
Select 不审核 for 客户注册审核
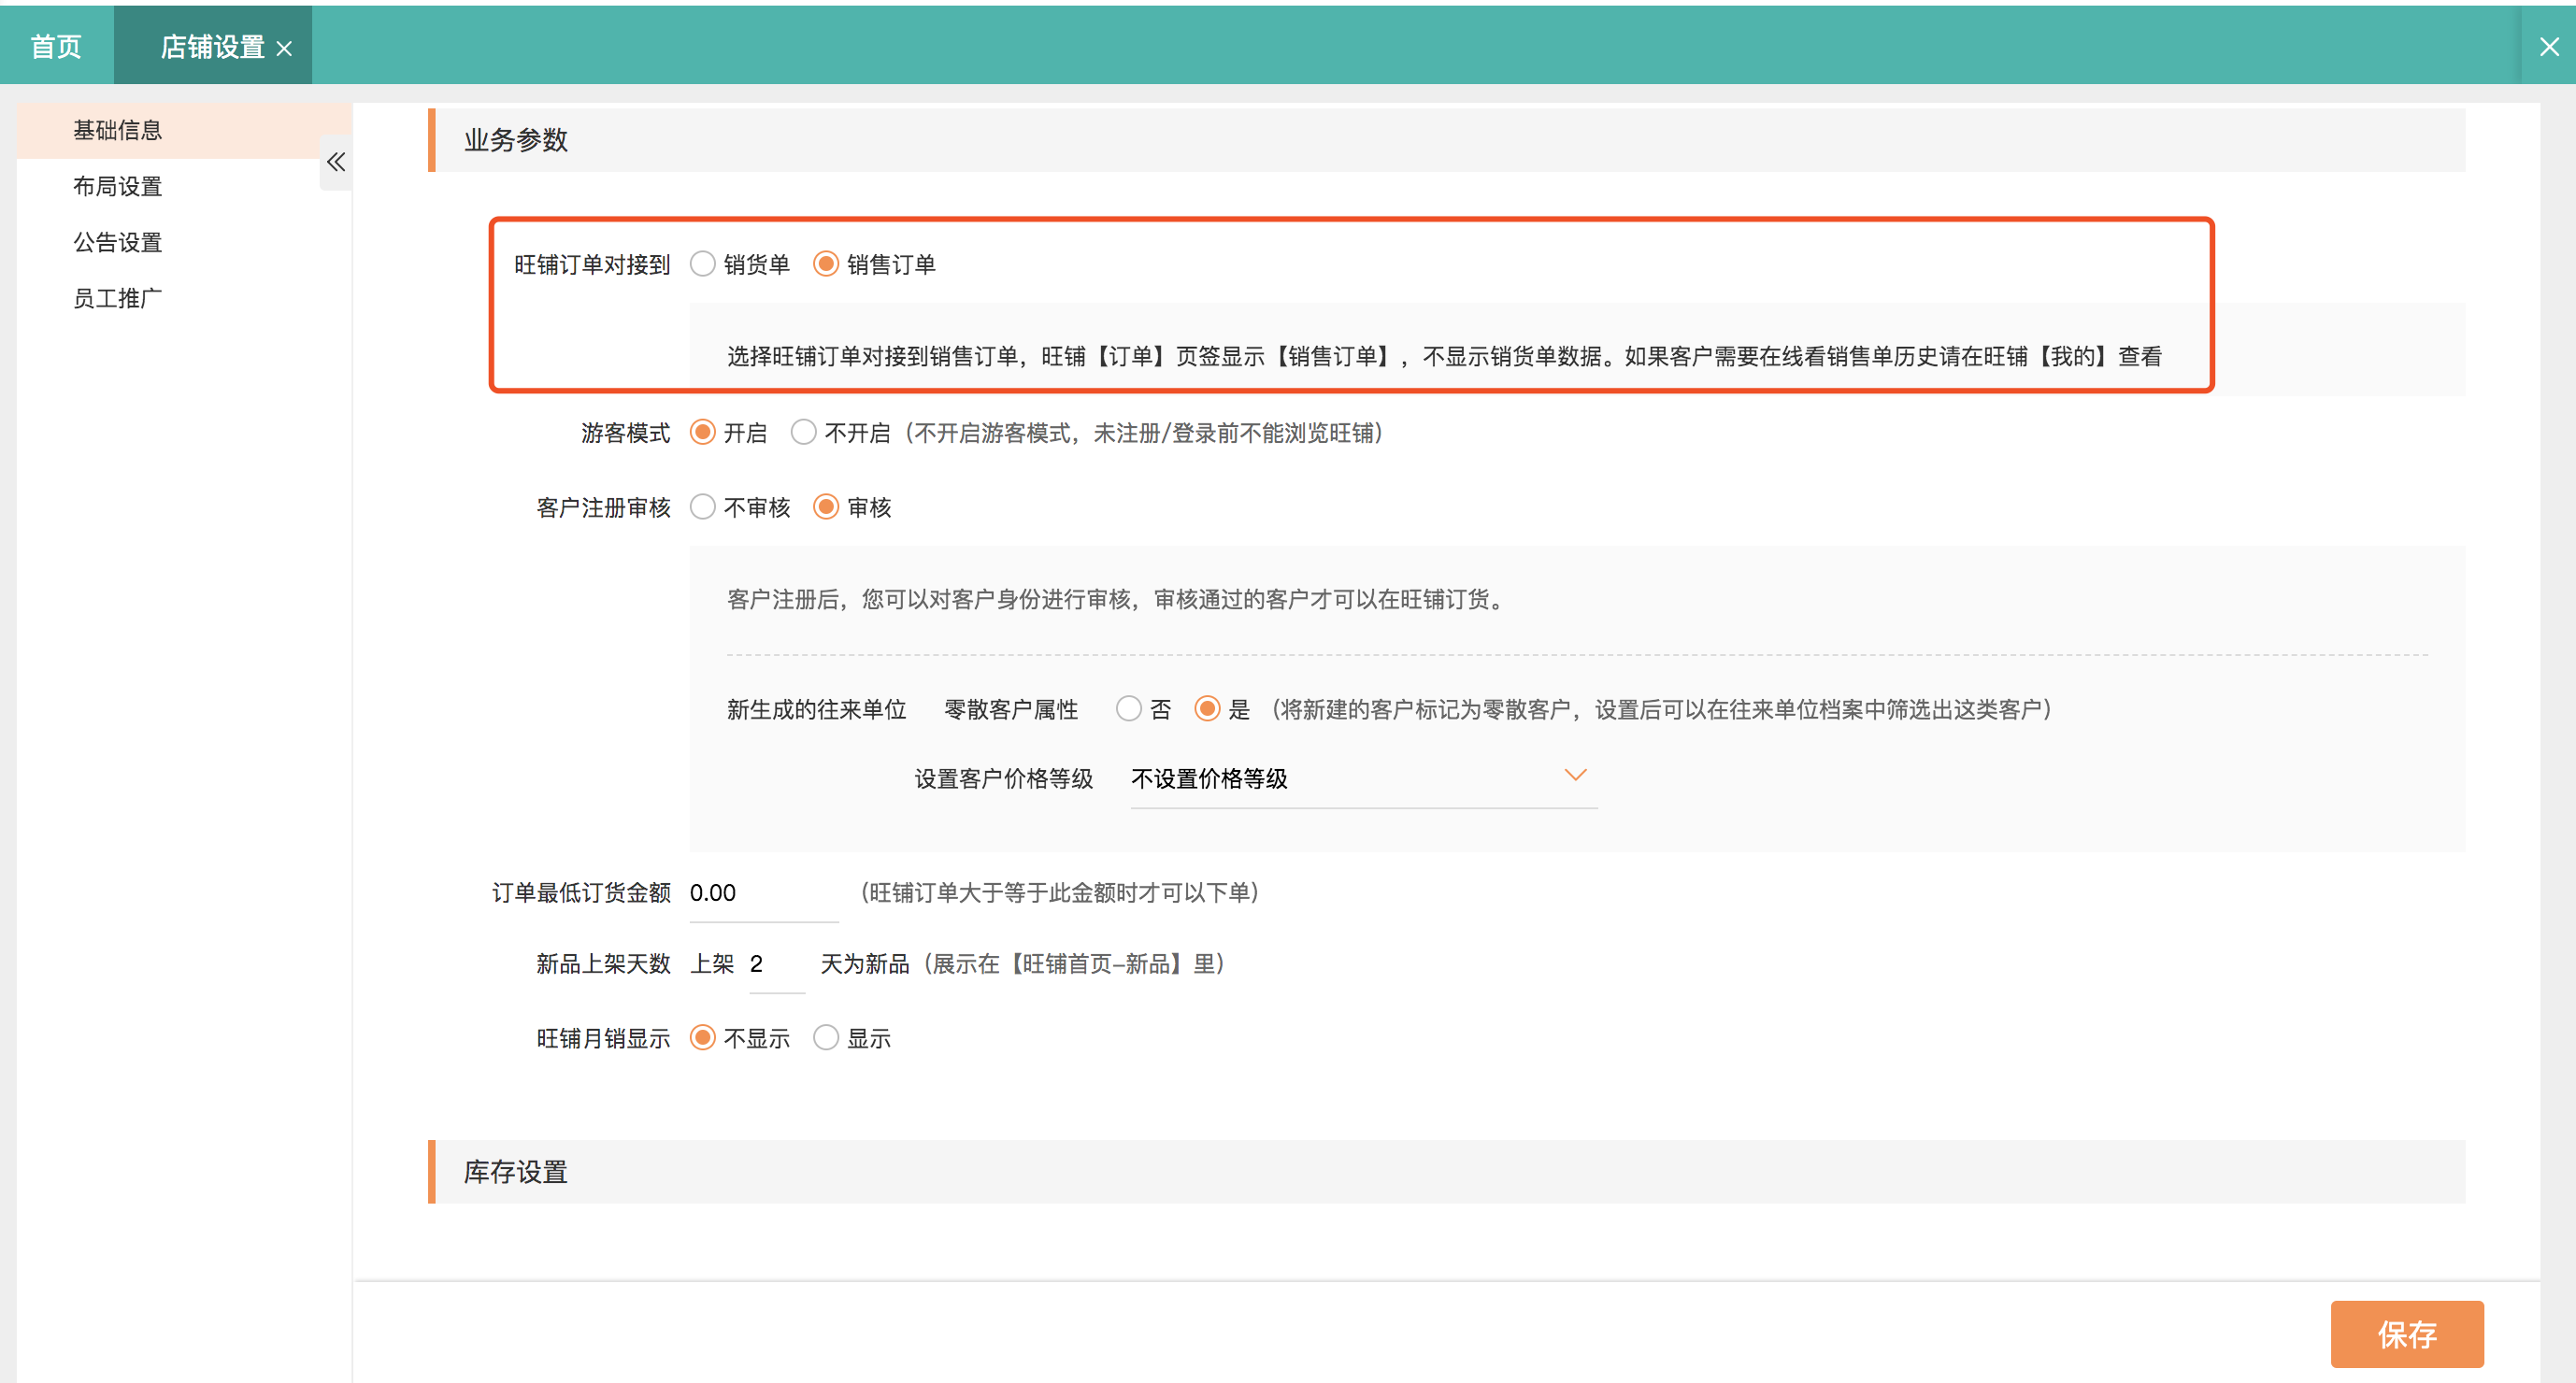coord(700,506)
